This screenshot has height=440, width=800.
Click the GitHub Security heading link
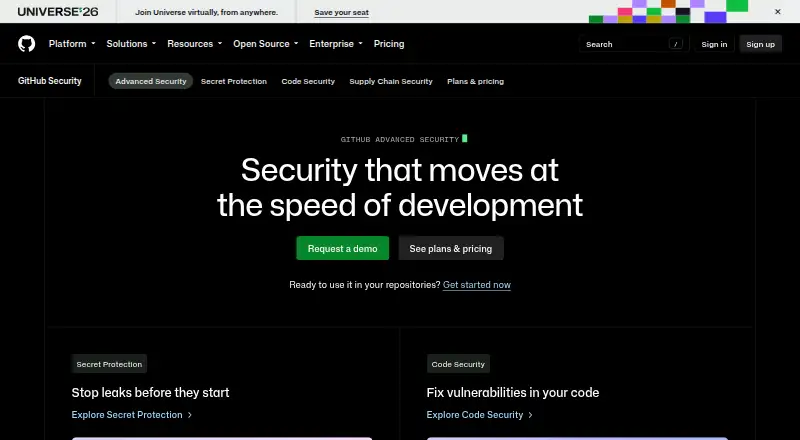coord(49,81)
